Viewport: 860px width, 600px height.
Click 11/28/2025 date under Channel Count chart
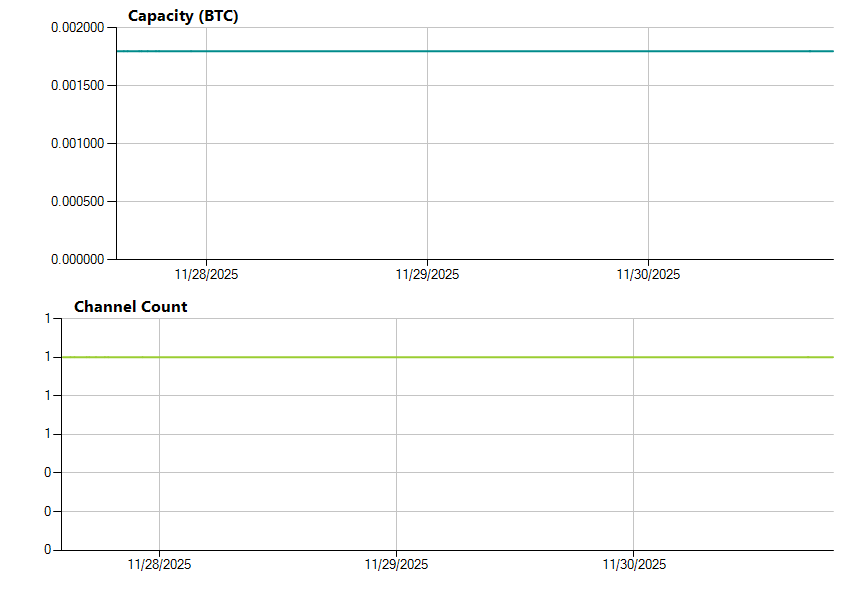pyautogui.click(x=159, y=565)
